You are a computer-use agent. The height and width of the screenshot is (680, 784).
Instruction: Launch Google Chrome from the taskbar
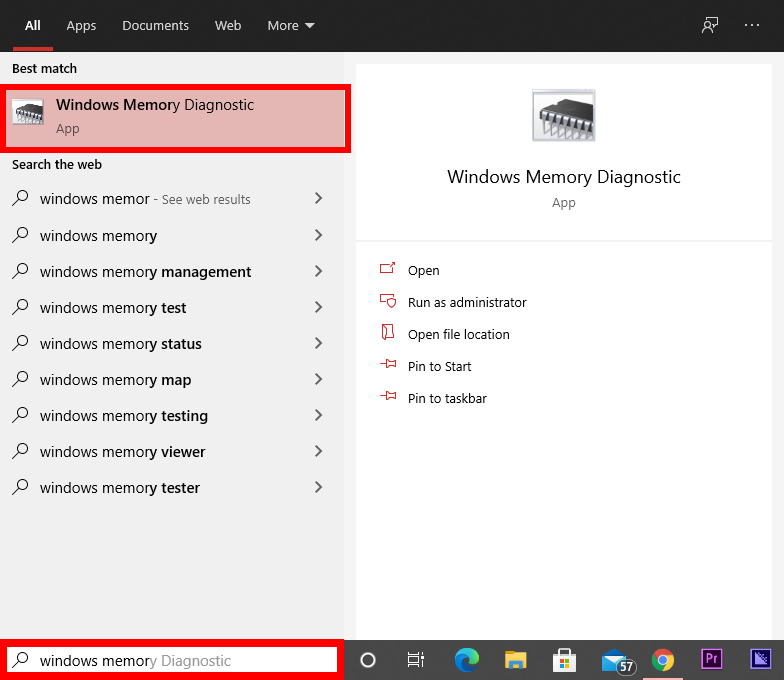pos(662,660)
